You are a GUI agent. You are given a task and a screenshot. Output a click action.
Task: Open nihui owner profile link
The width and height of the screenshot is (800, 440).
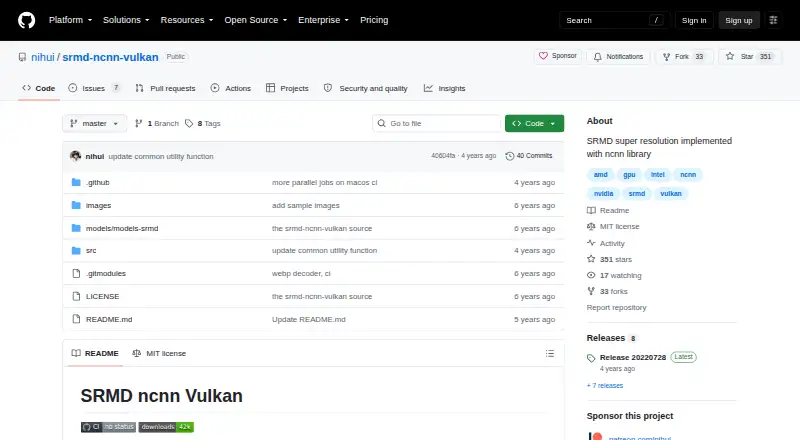click(43, 57)
